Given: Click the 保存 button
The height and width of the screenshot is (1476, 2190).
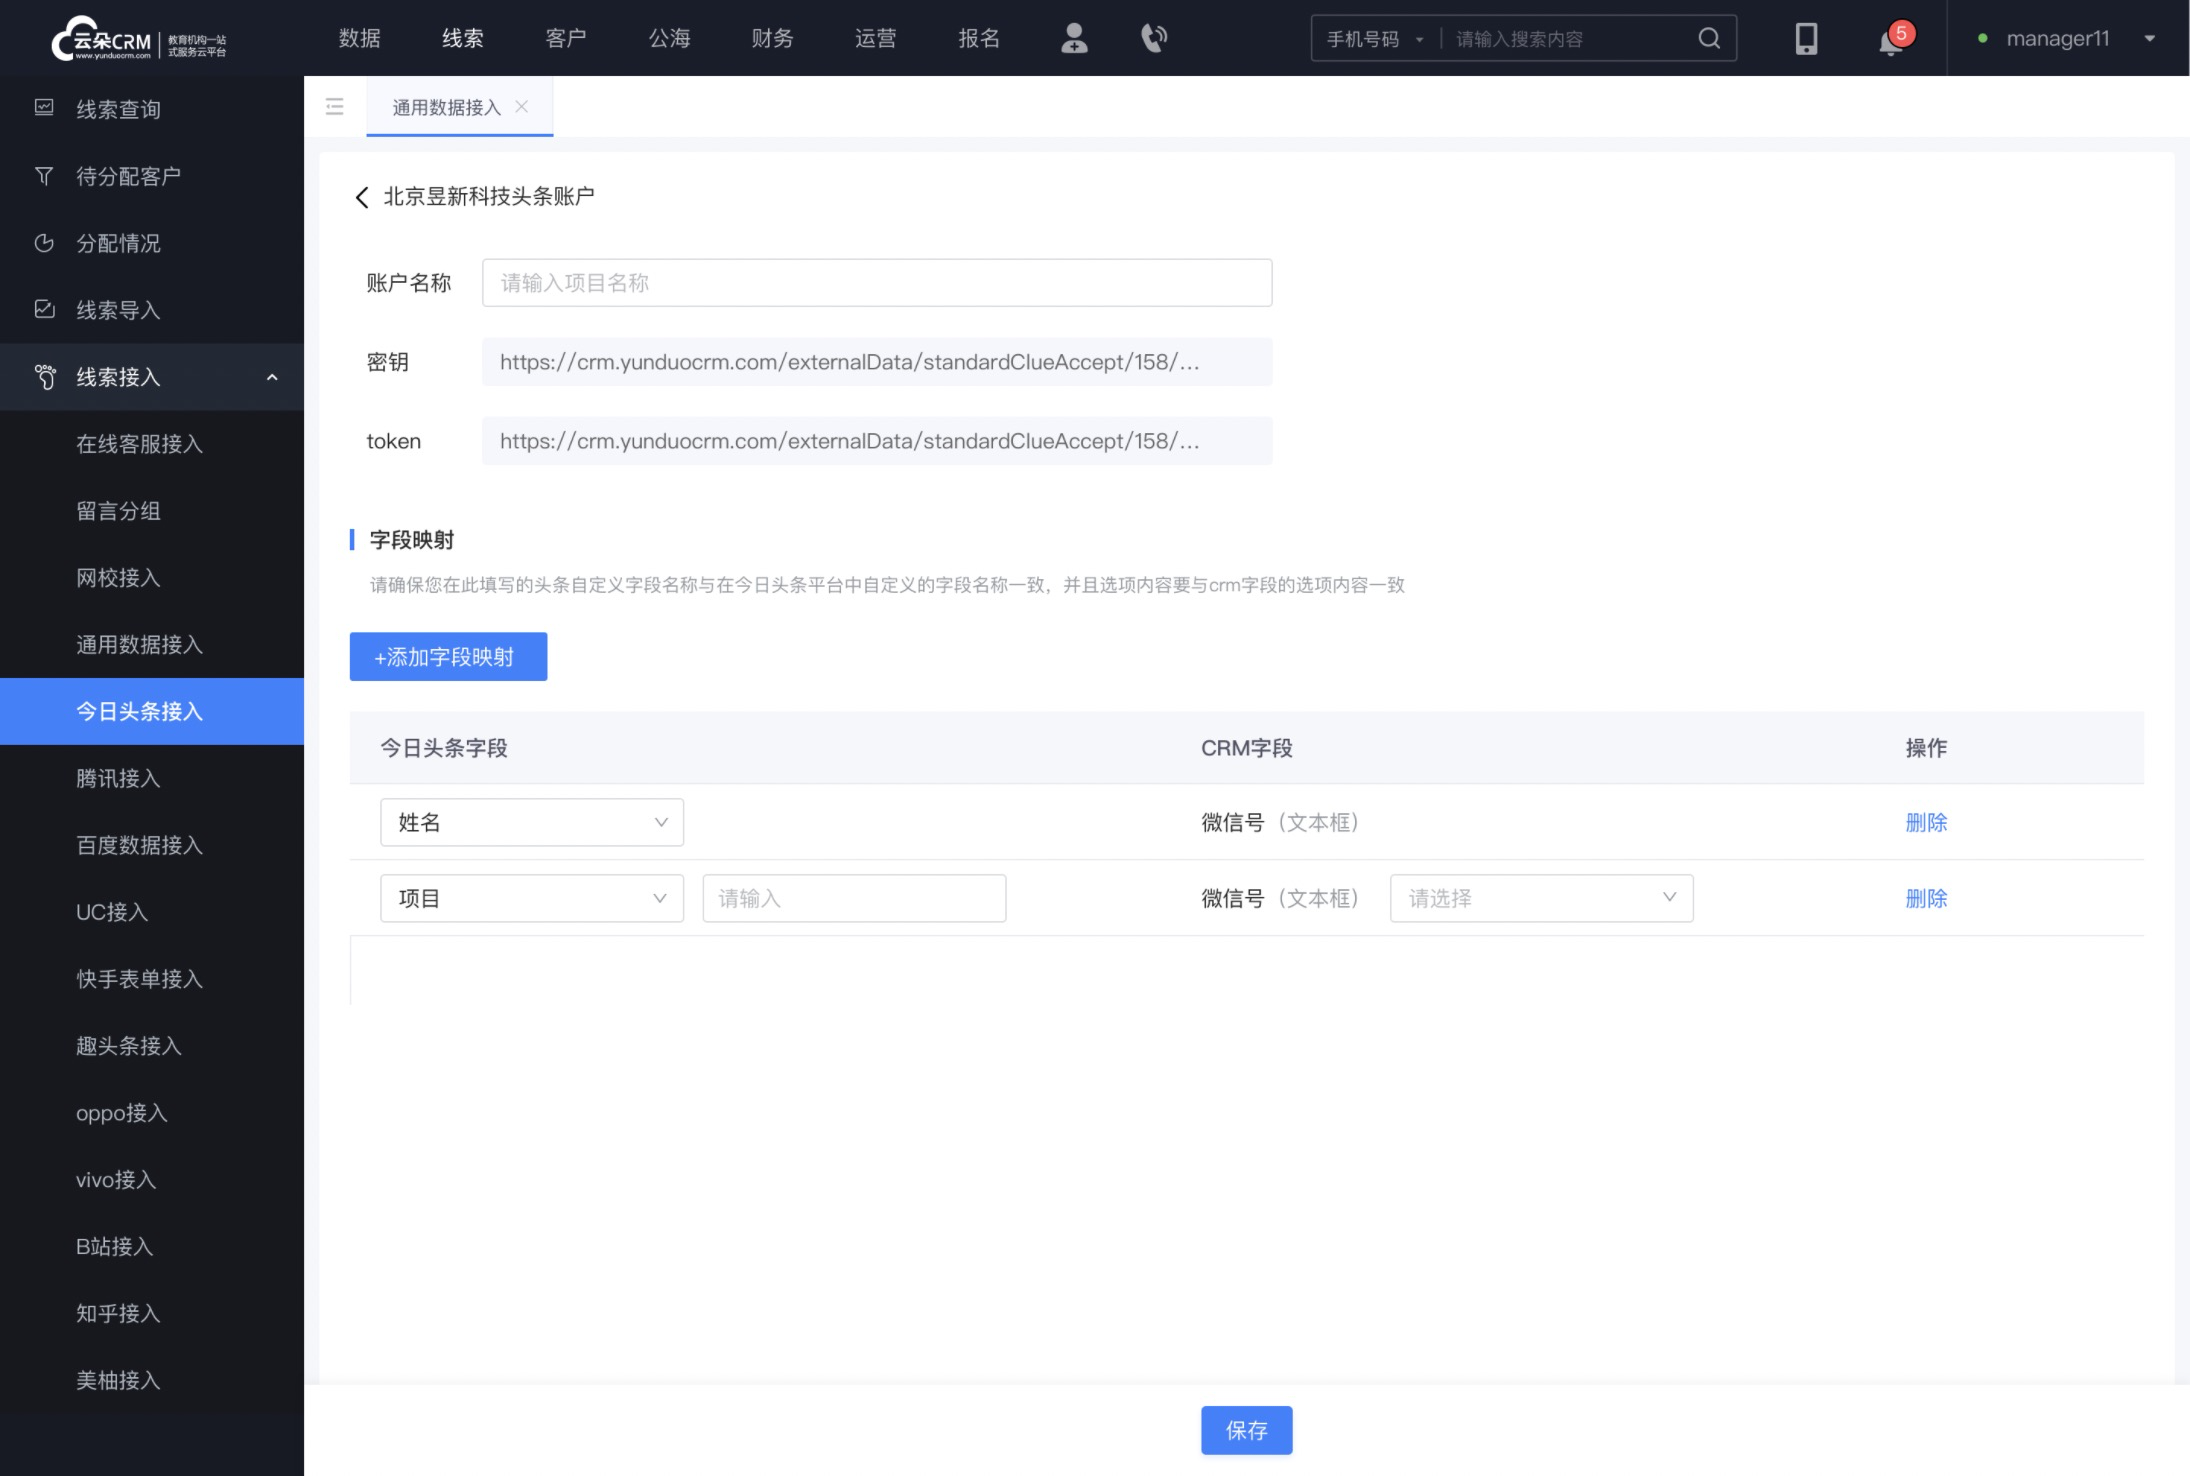Looking at the screenshot, I should tap(1246, 1430).
